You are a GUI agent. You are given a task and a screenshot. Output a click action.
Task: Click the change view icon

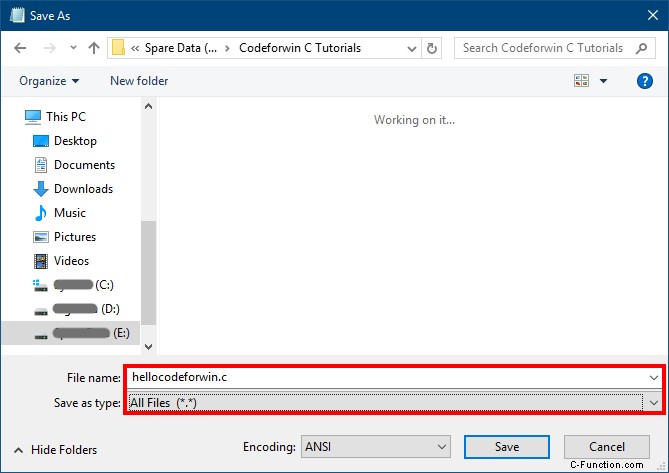point(582,81)
